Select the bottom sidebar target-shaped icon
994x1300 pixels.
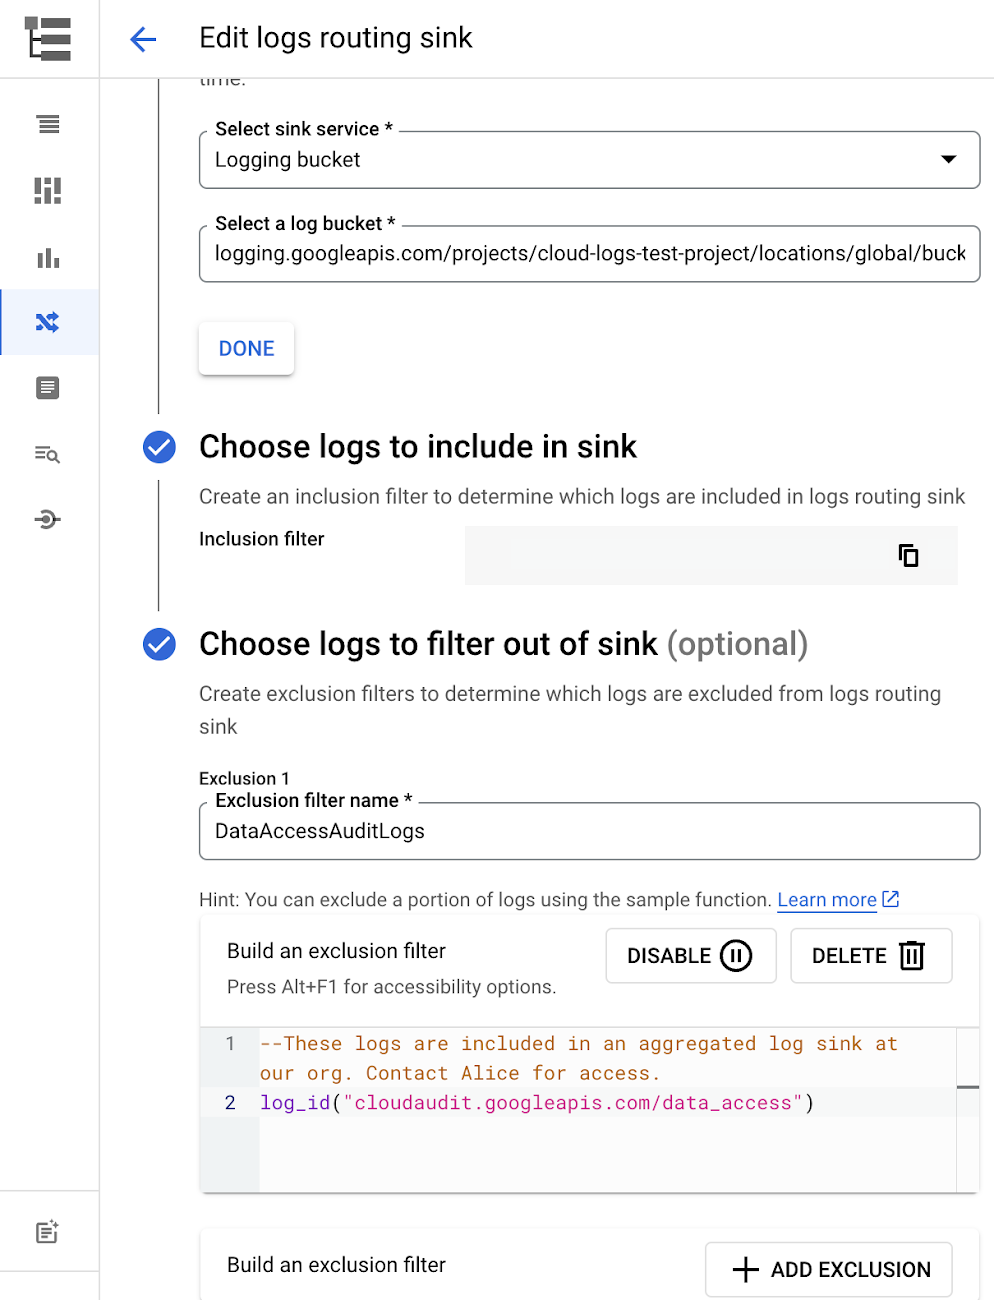47,519
